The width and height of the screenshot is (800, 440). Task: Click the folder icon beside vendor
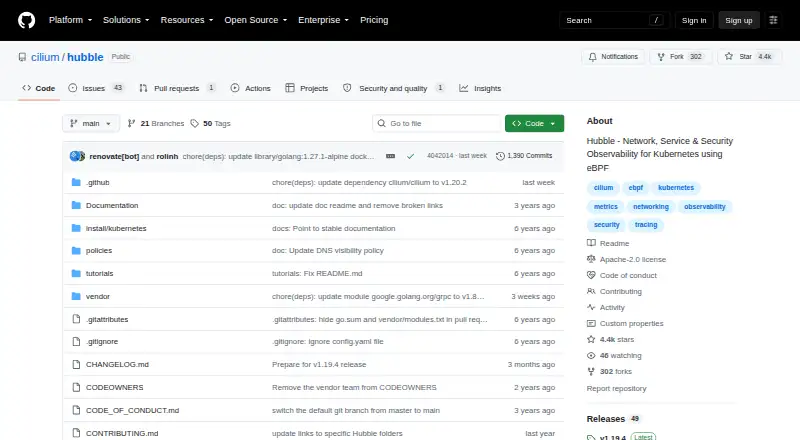[76, 296]
